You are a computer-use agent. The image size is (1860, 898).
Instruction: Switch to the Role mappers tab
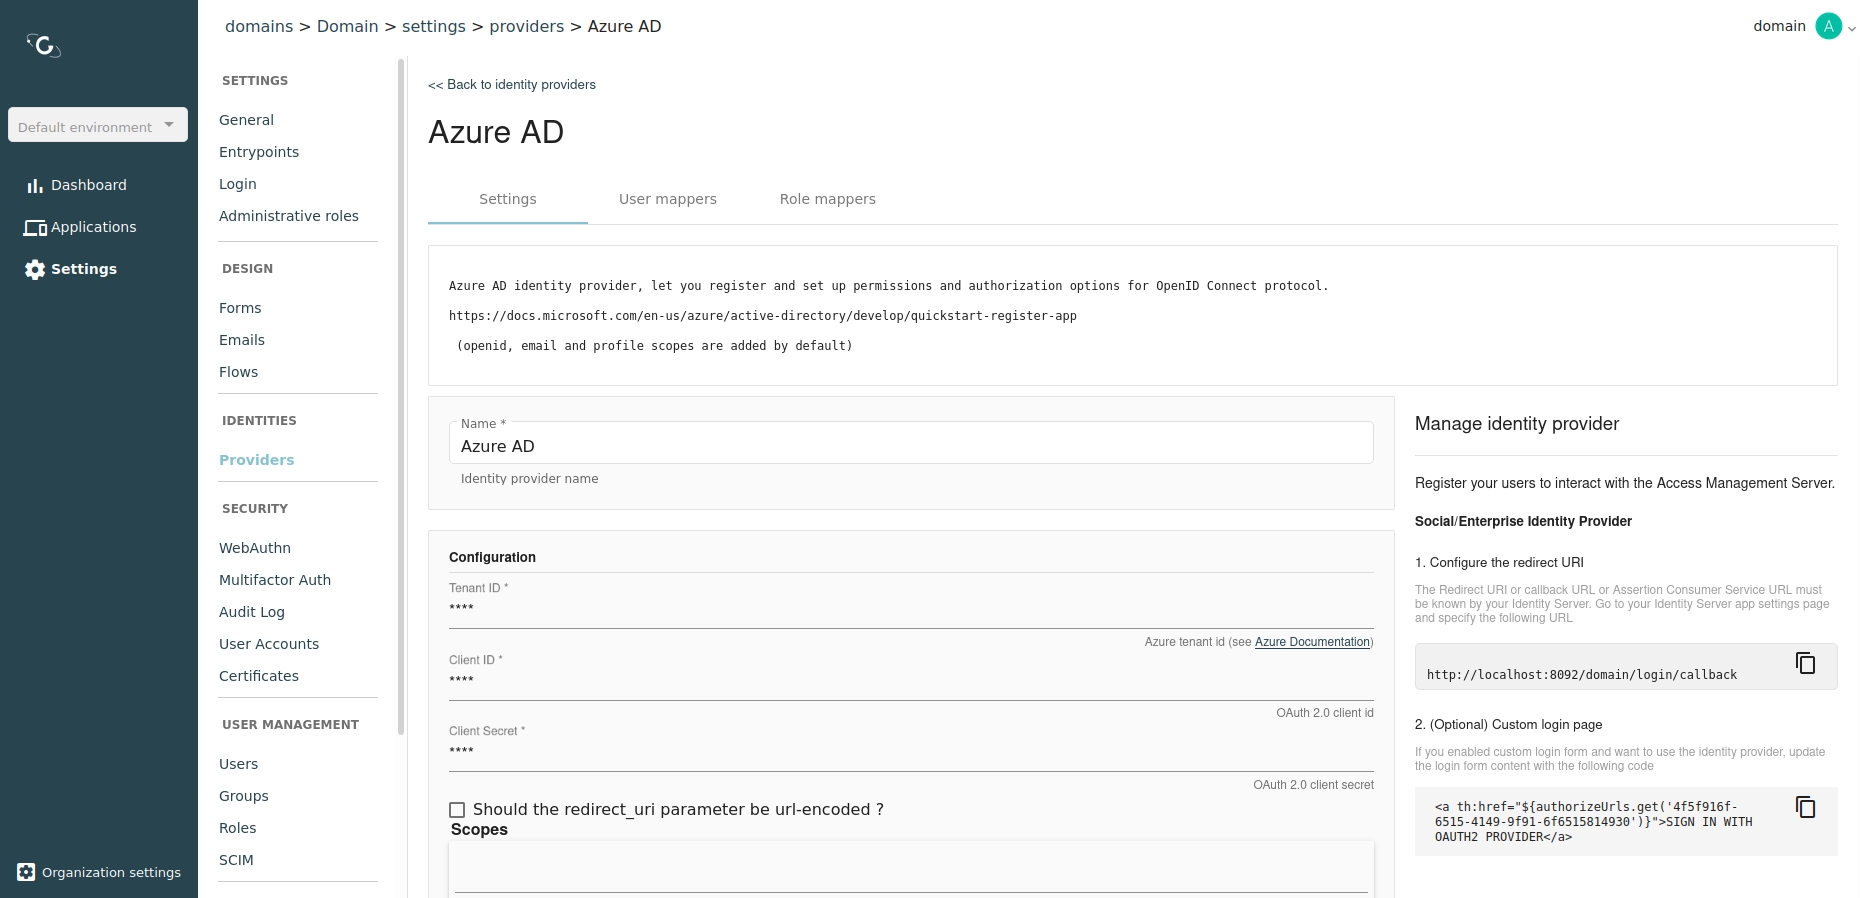coord(827,199)
